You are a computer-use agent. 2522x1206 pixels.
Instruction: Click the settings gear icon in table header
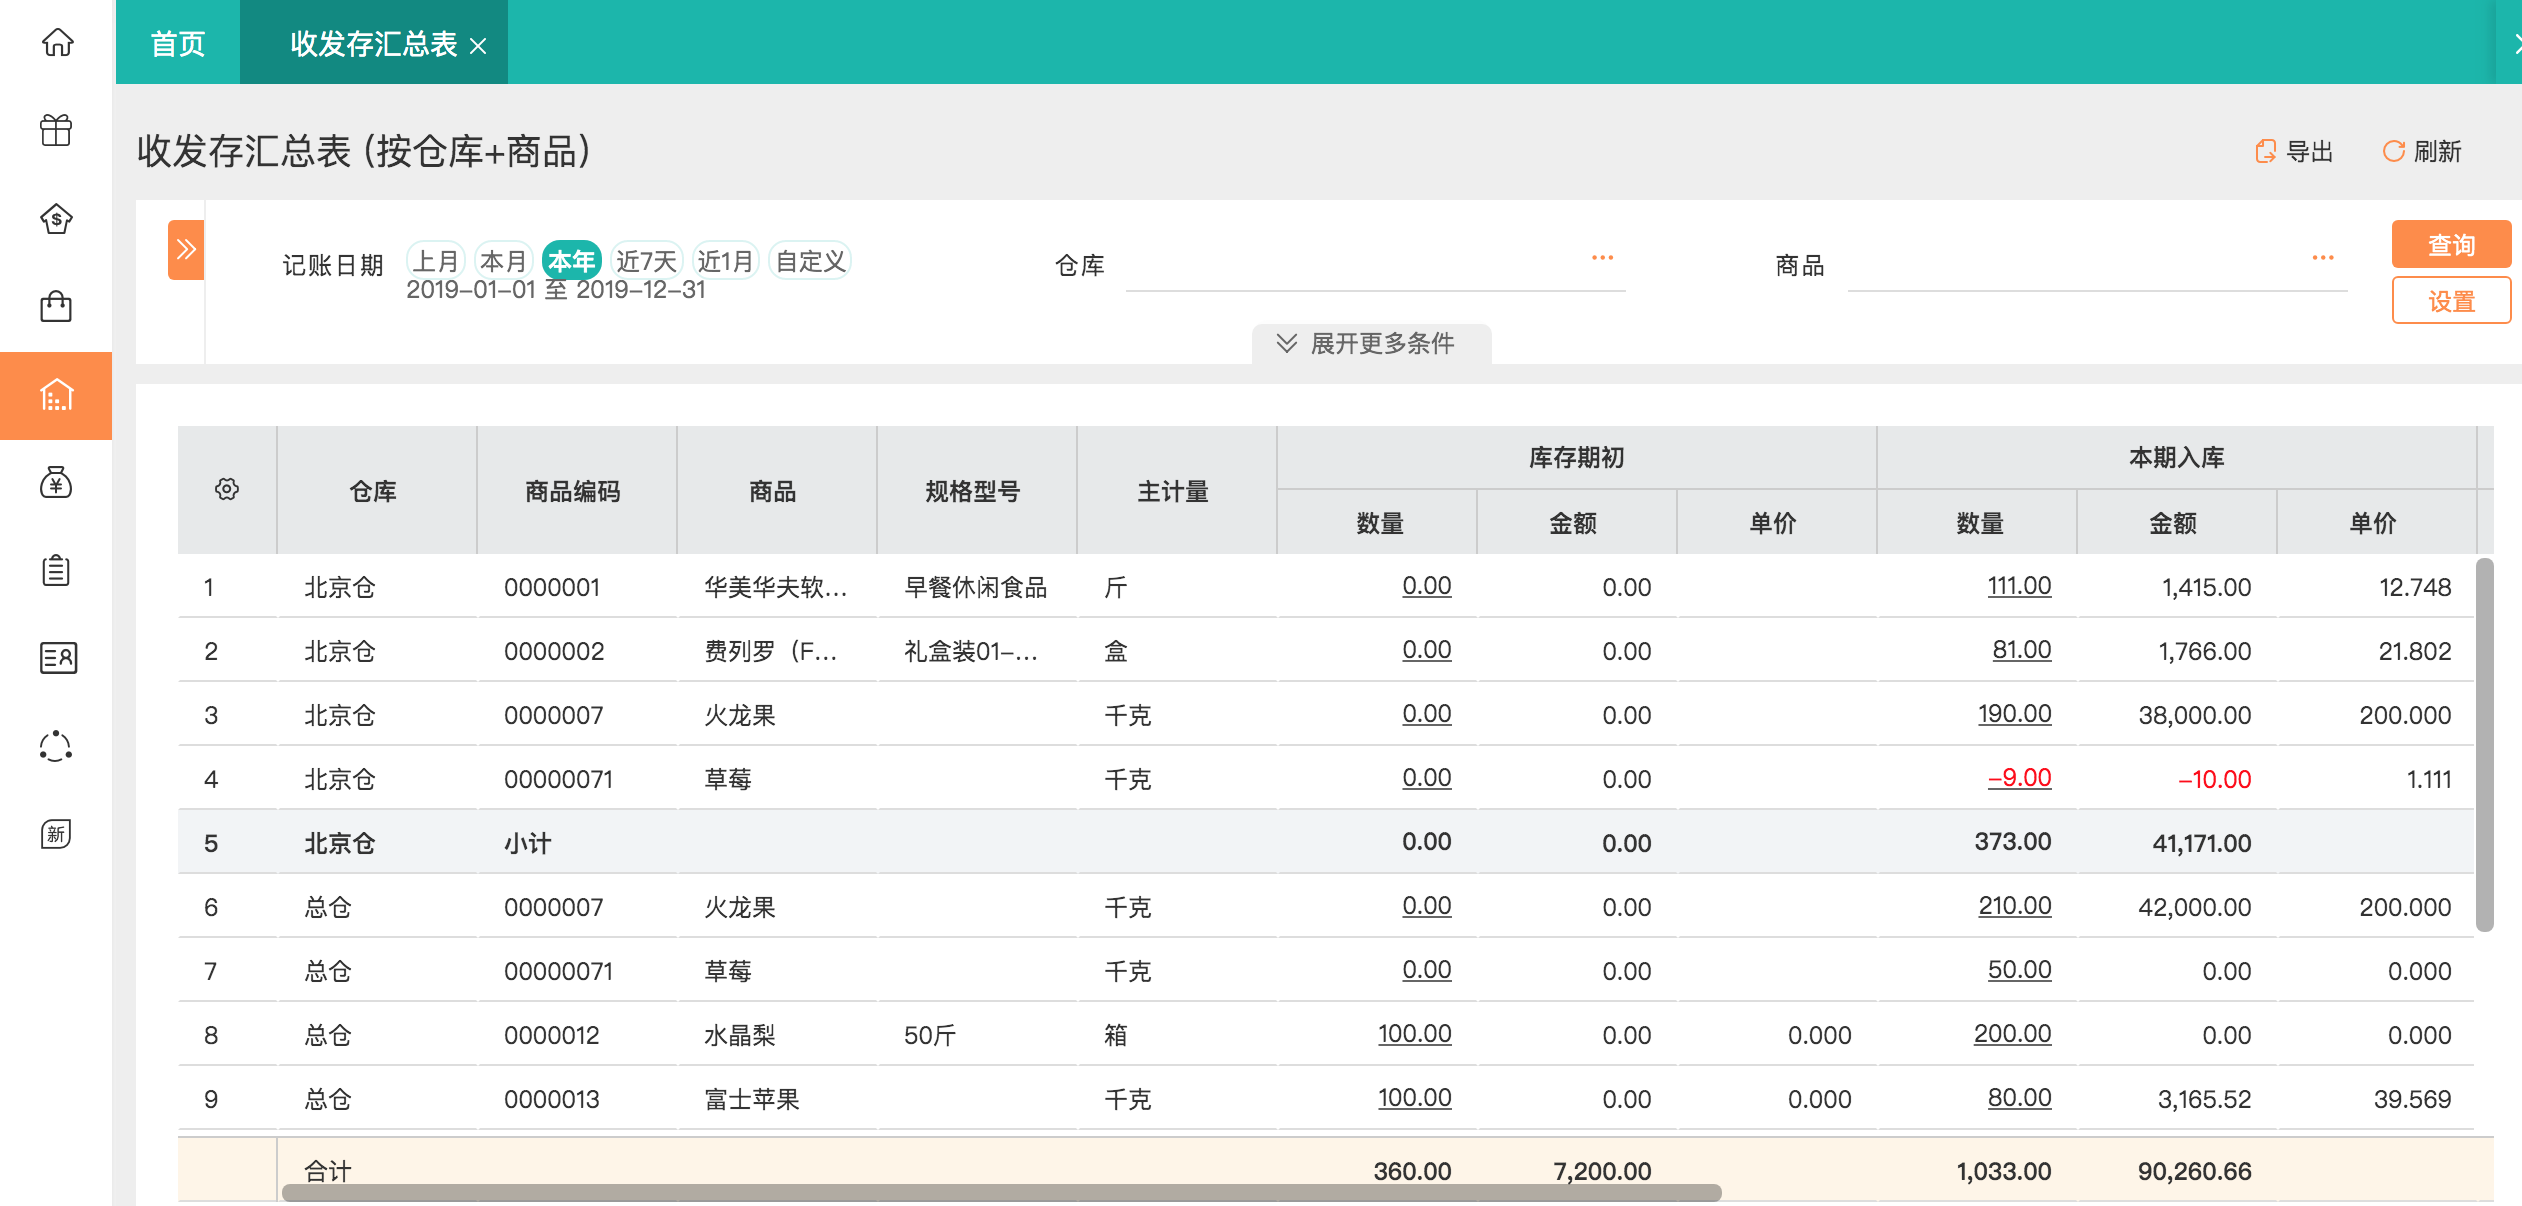tap(227, 489)
